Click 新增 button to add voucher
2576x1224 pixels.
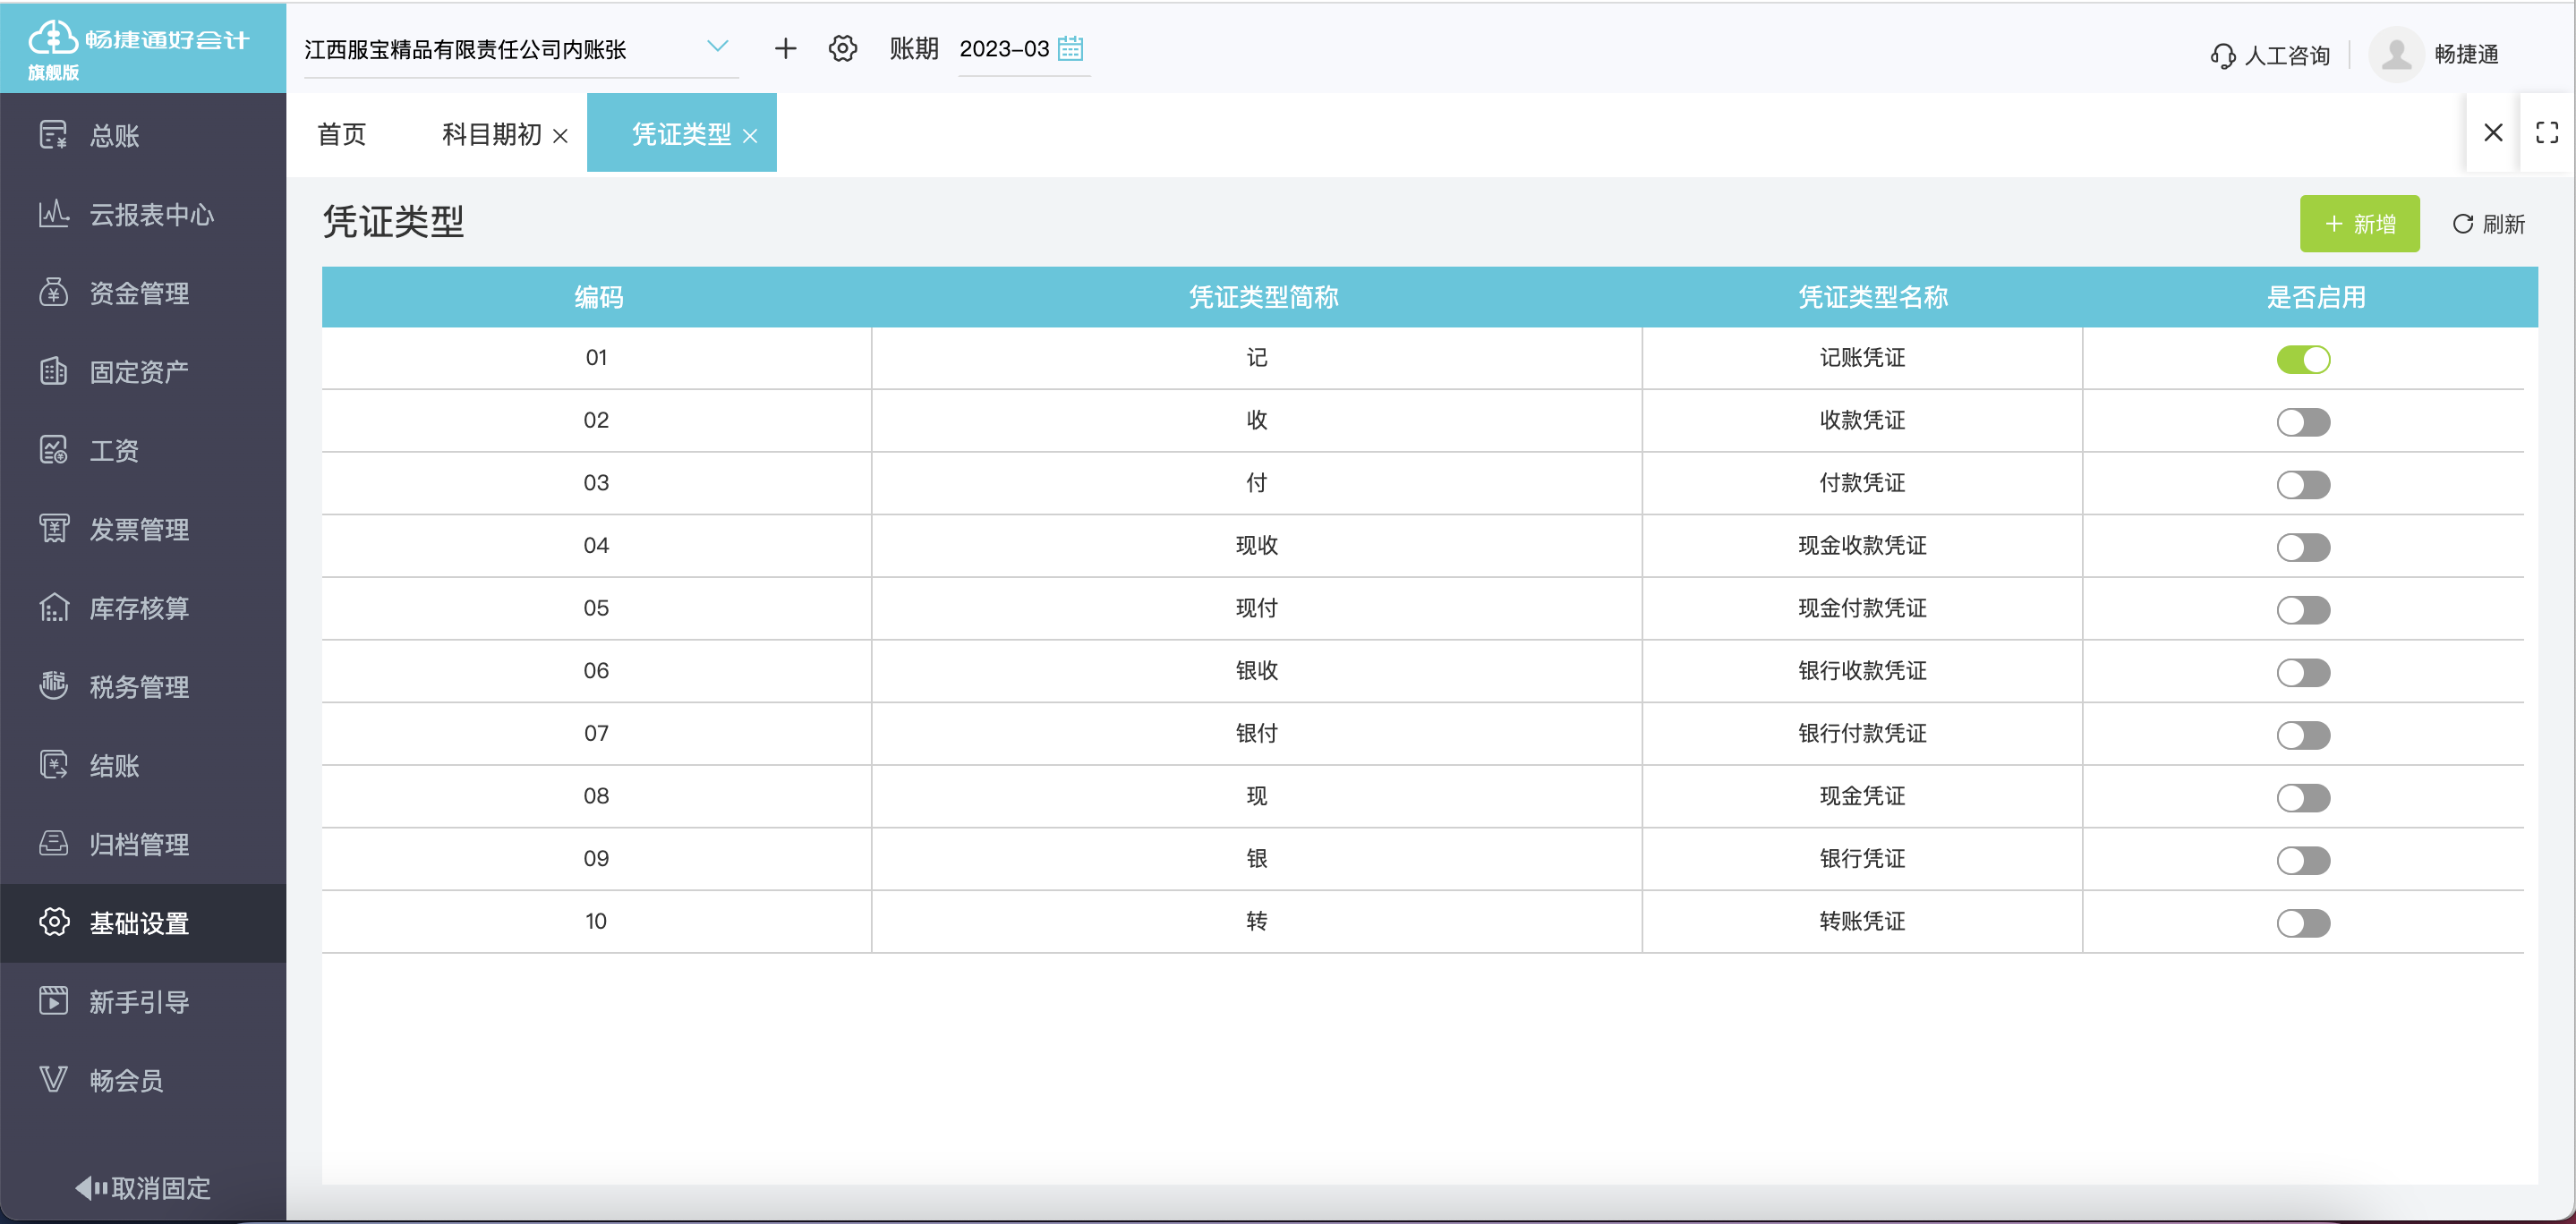2362,222
